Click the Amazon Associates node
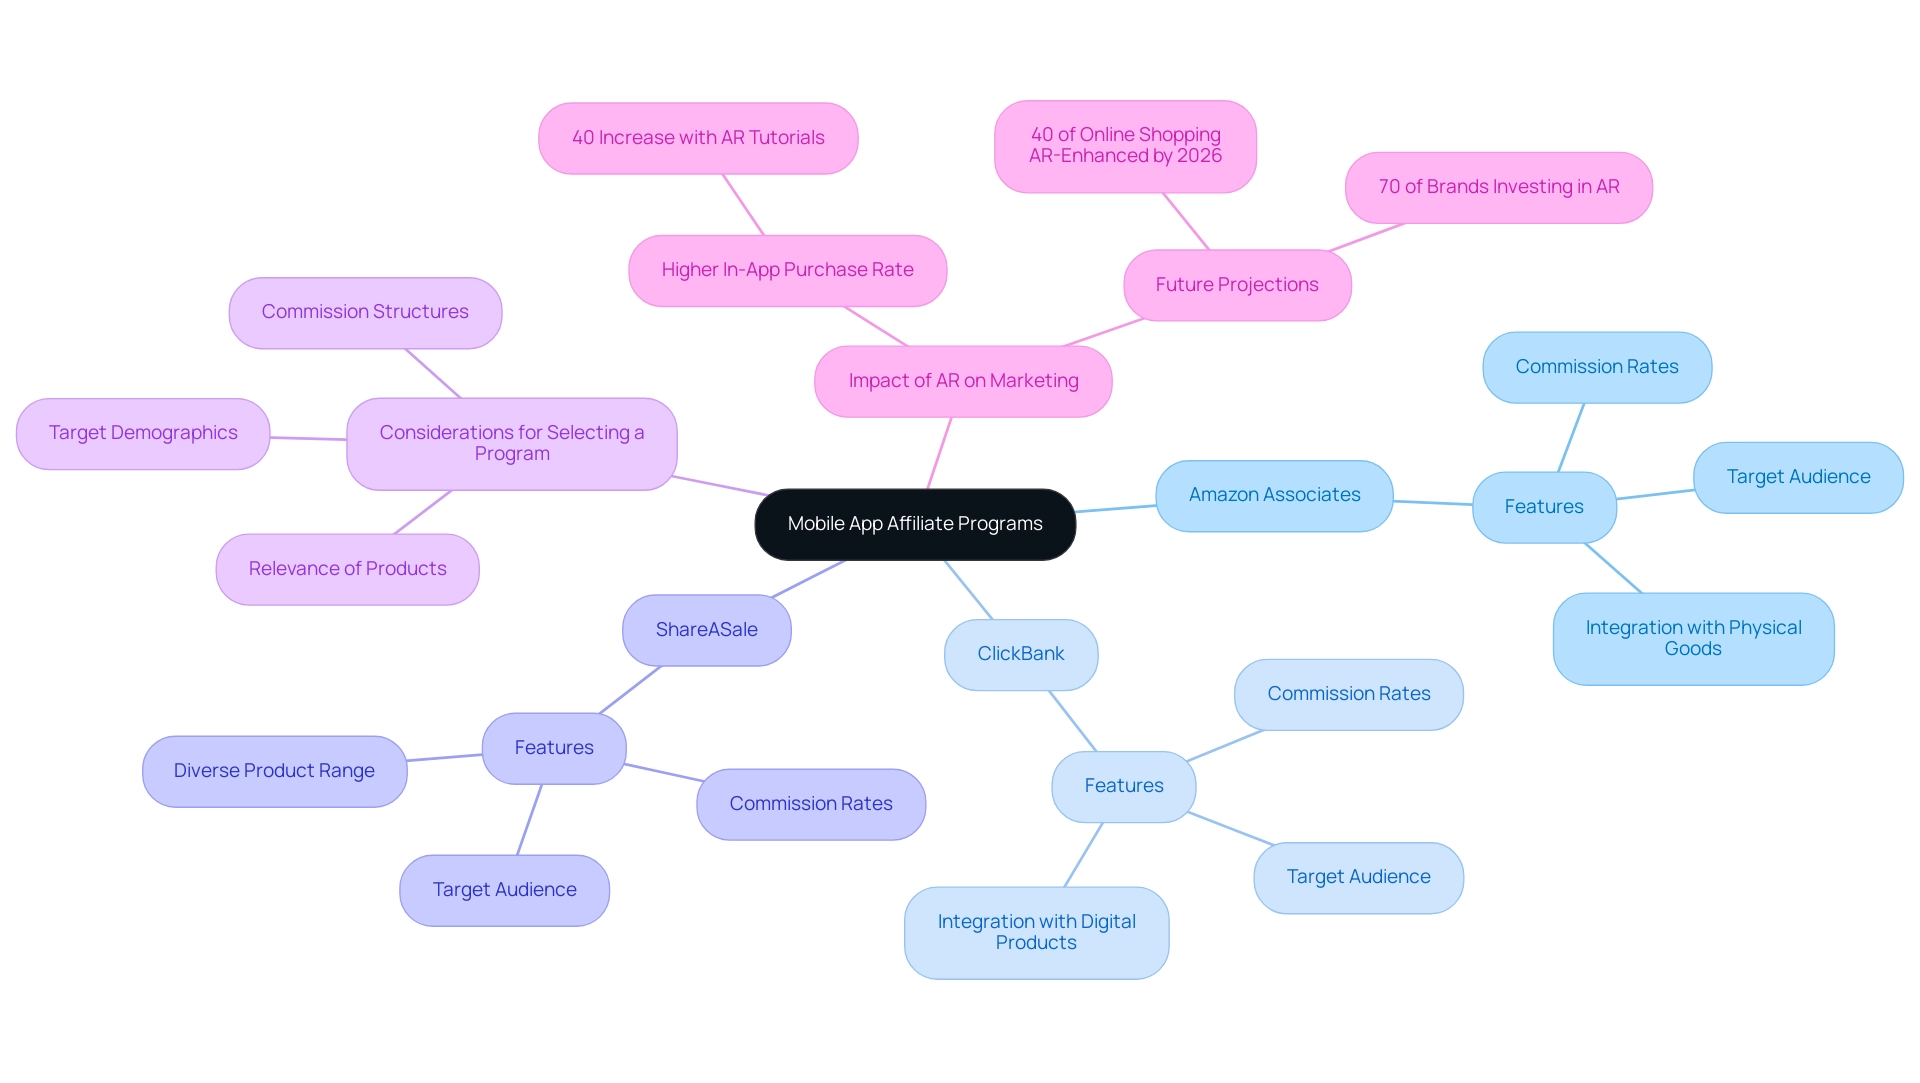The height and width of the screenshot is (1083, 1920). 1267,493
